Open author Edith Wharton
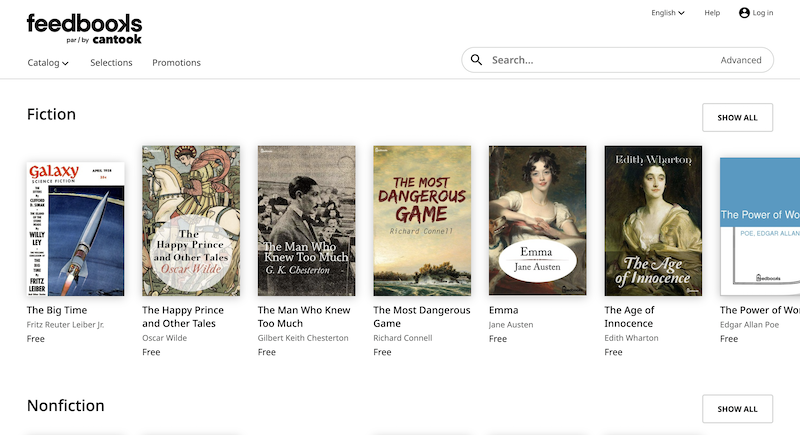The width and height of the screenshot is (800, 435). coord(631,338)
